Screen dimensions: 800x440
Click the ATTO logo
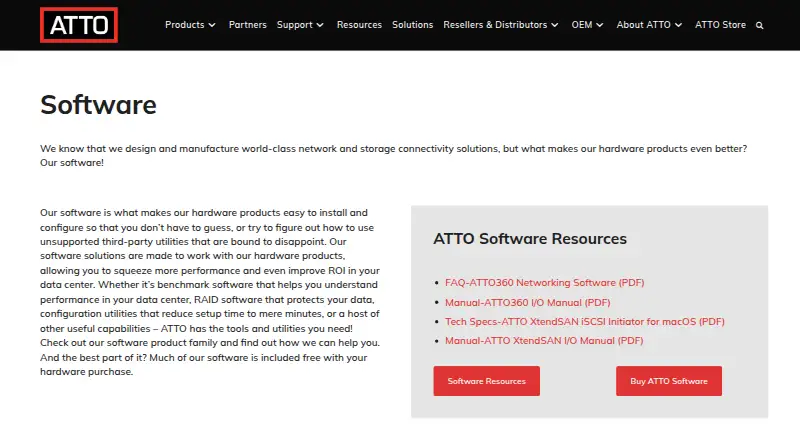point(79,25)
